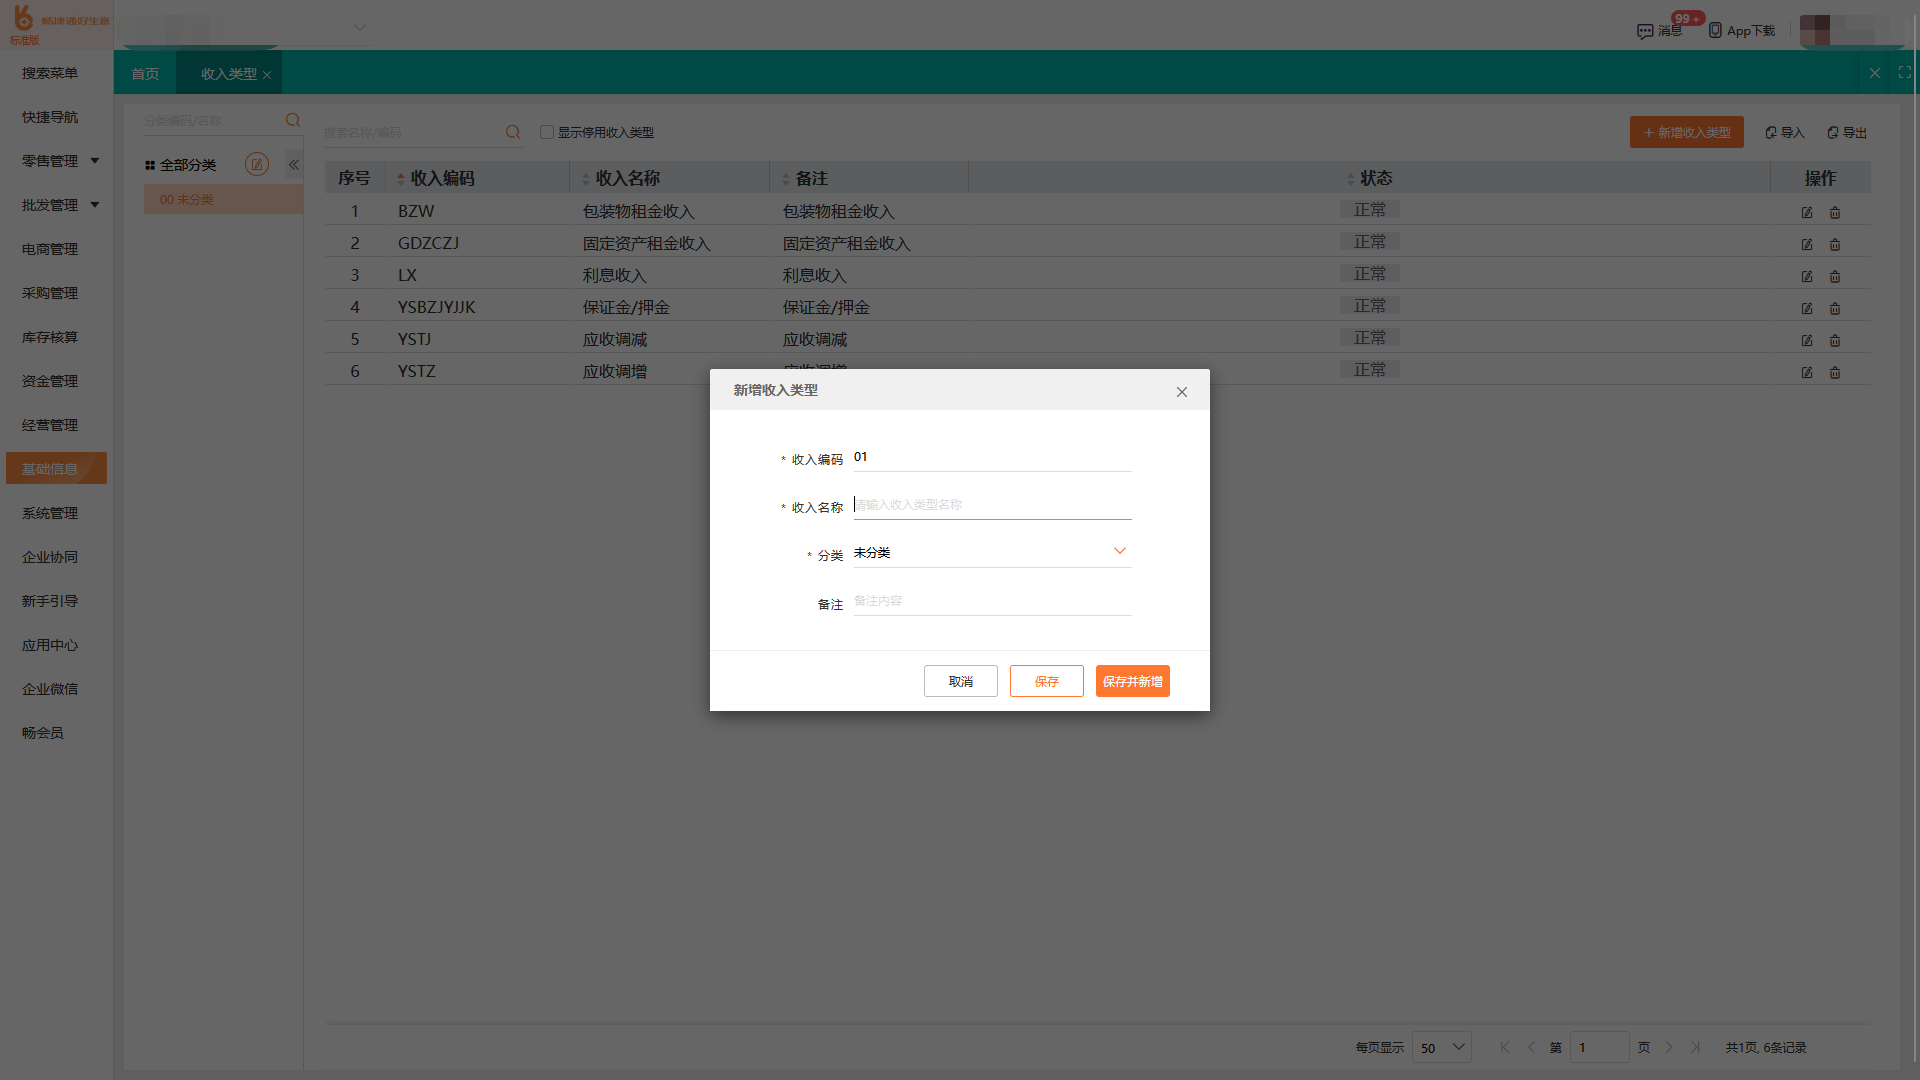Screen dimensions: 1920x1080
Task: Click the delete trash icon for LX
Action: click(1836, 274)
